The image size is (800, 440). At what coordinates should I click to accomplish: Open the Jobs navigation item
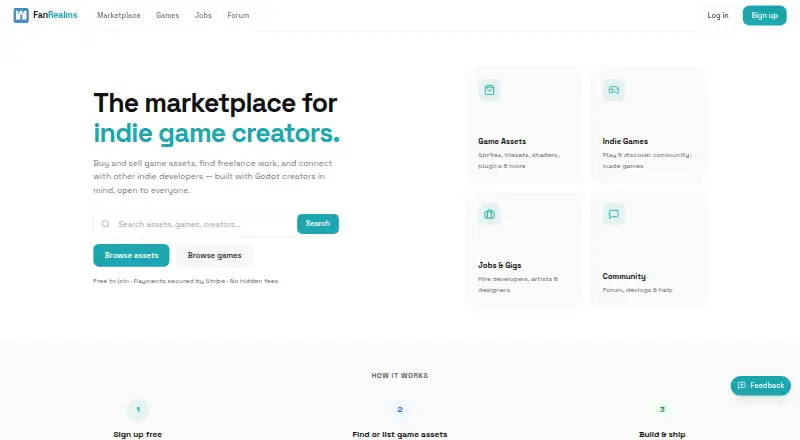click(203, 15)
